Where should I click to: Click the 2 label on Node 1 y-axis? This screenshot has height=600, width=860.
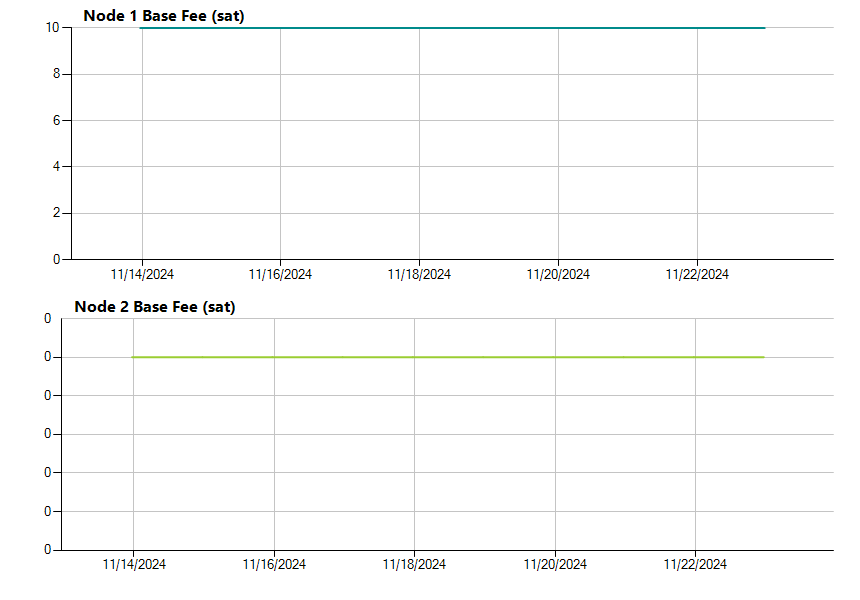[x=57, y=213]
